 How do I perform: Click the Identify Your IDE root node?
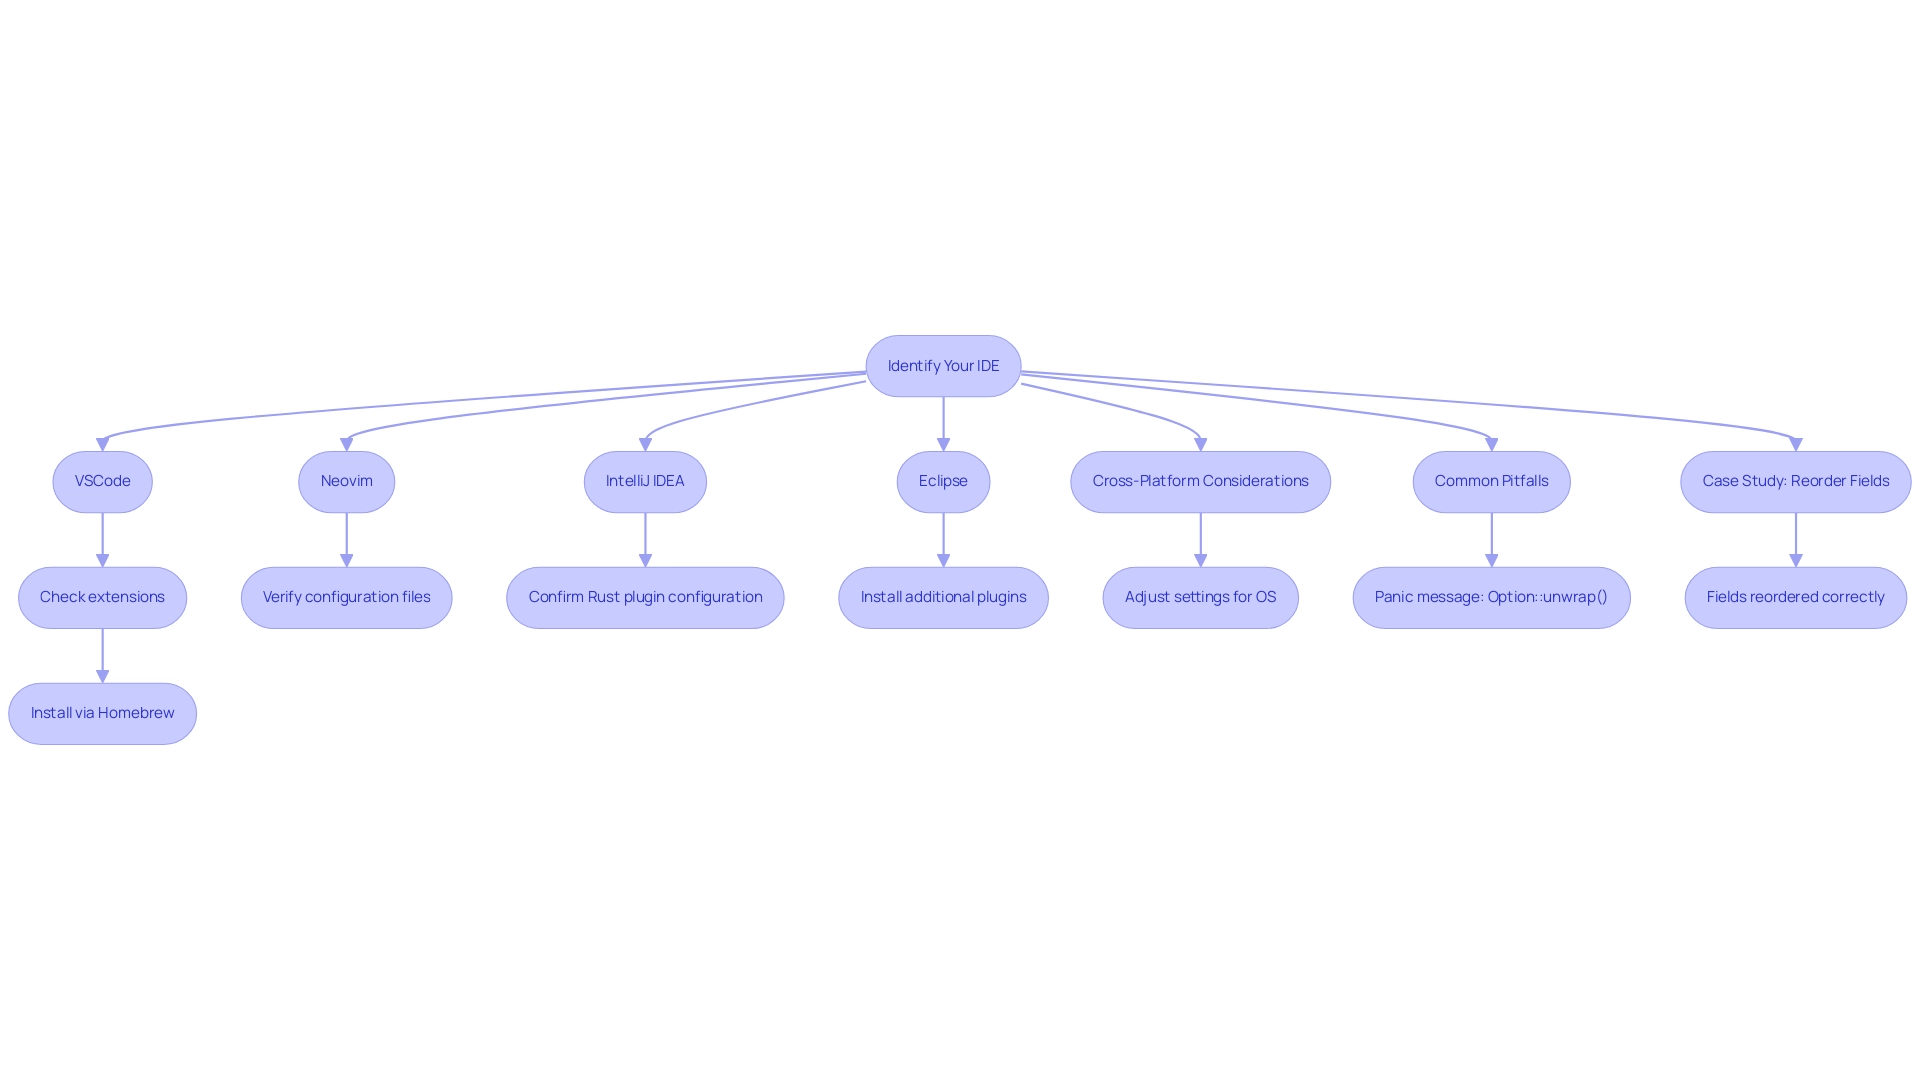[x=942, y=364]
